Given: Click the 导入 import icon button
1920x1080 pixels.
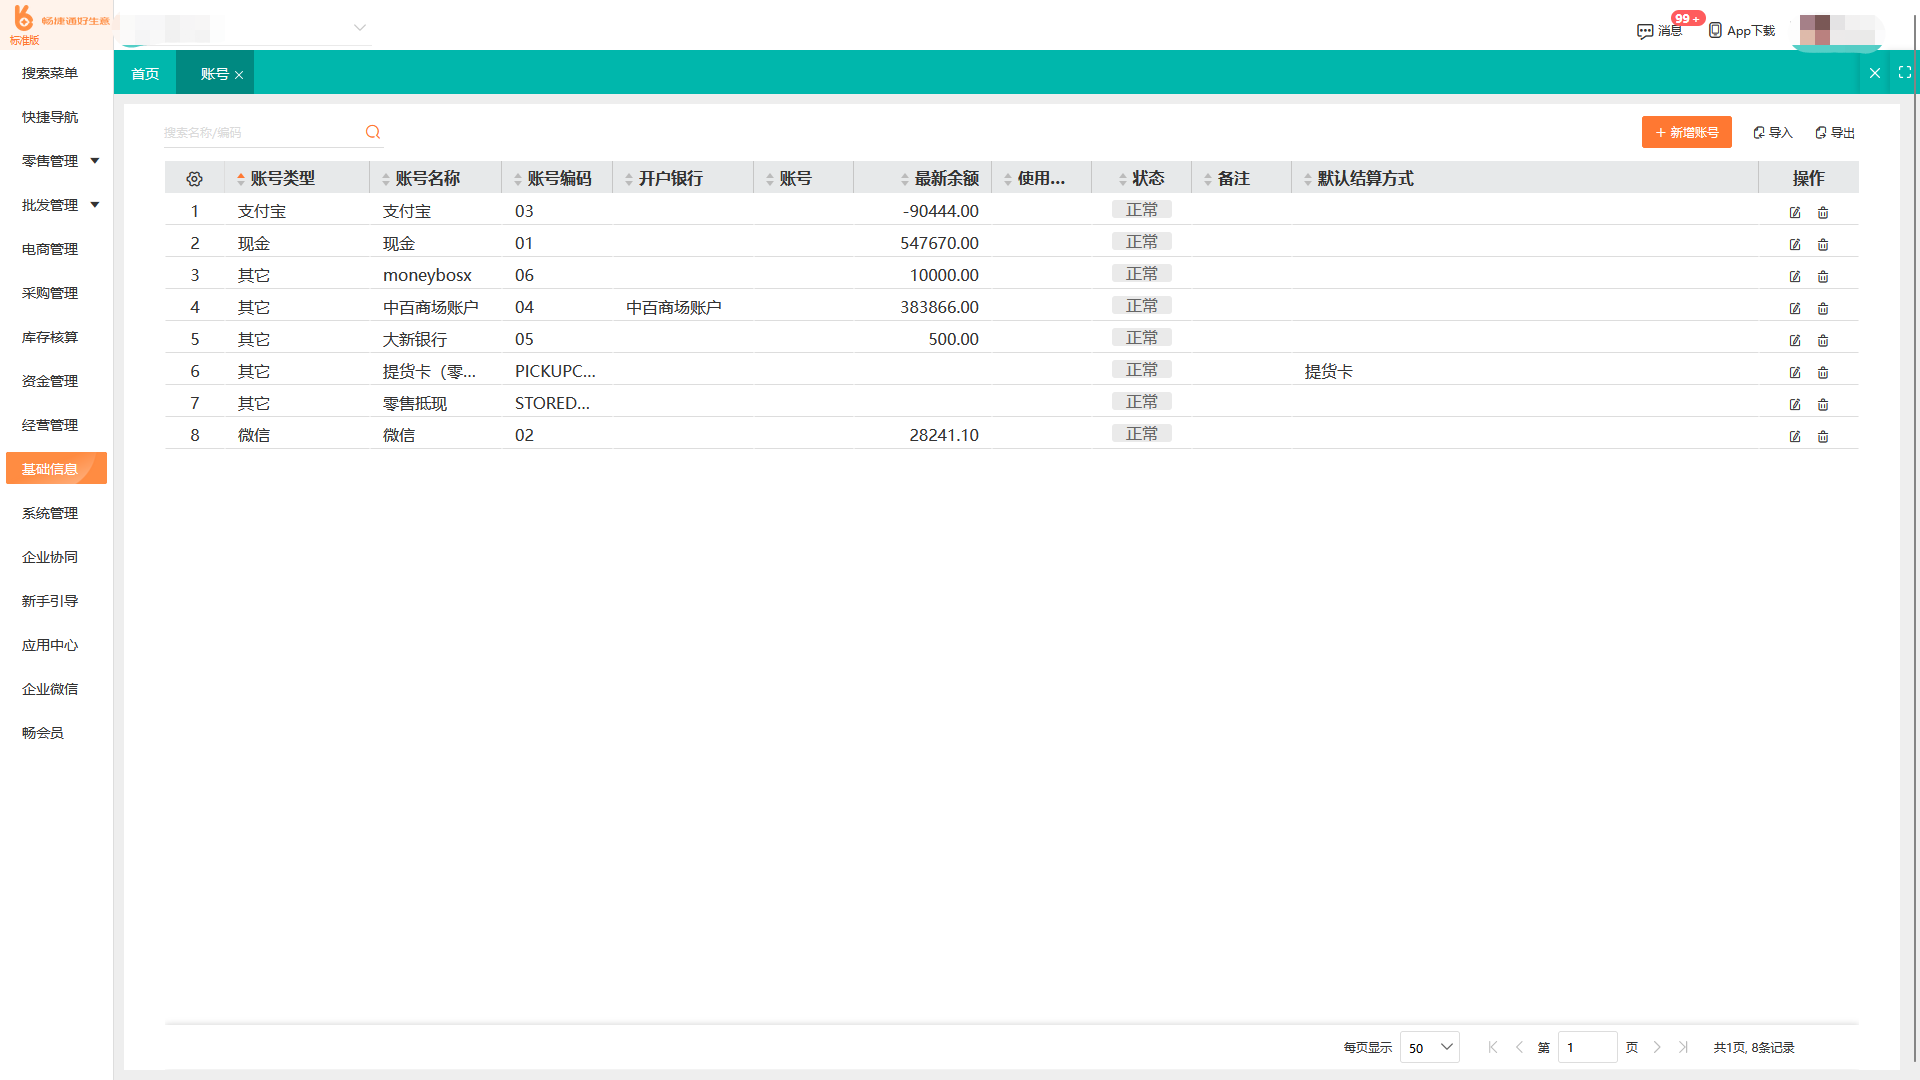Looking at the screenshot, I should [x=1775, y=132].
